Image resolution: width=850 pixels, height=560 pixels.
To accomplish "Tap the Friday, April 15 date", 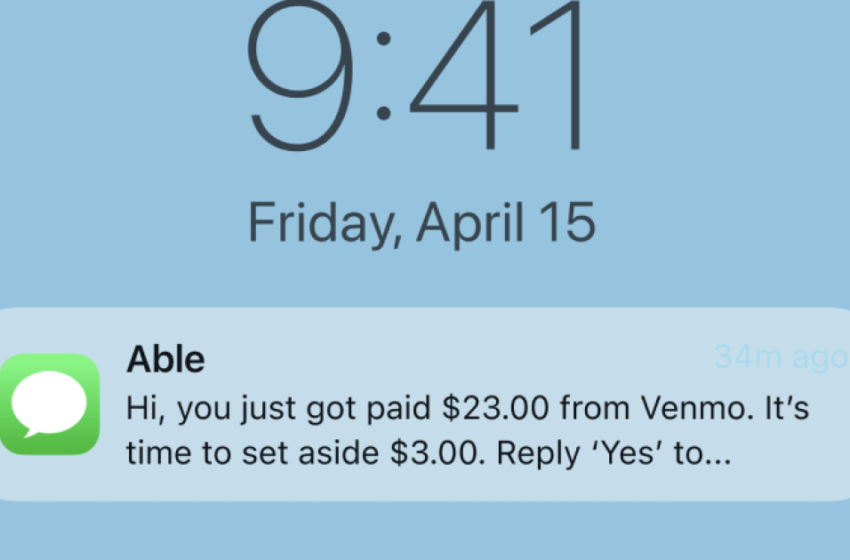I will (x=422, y=224).
